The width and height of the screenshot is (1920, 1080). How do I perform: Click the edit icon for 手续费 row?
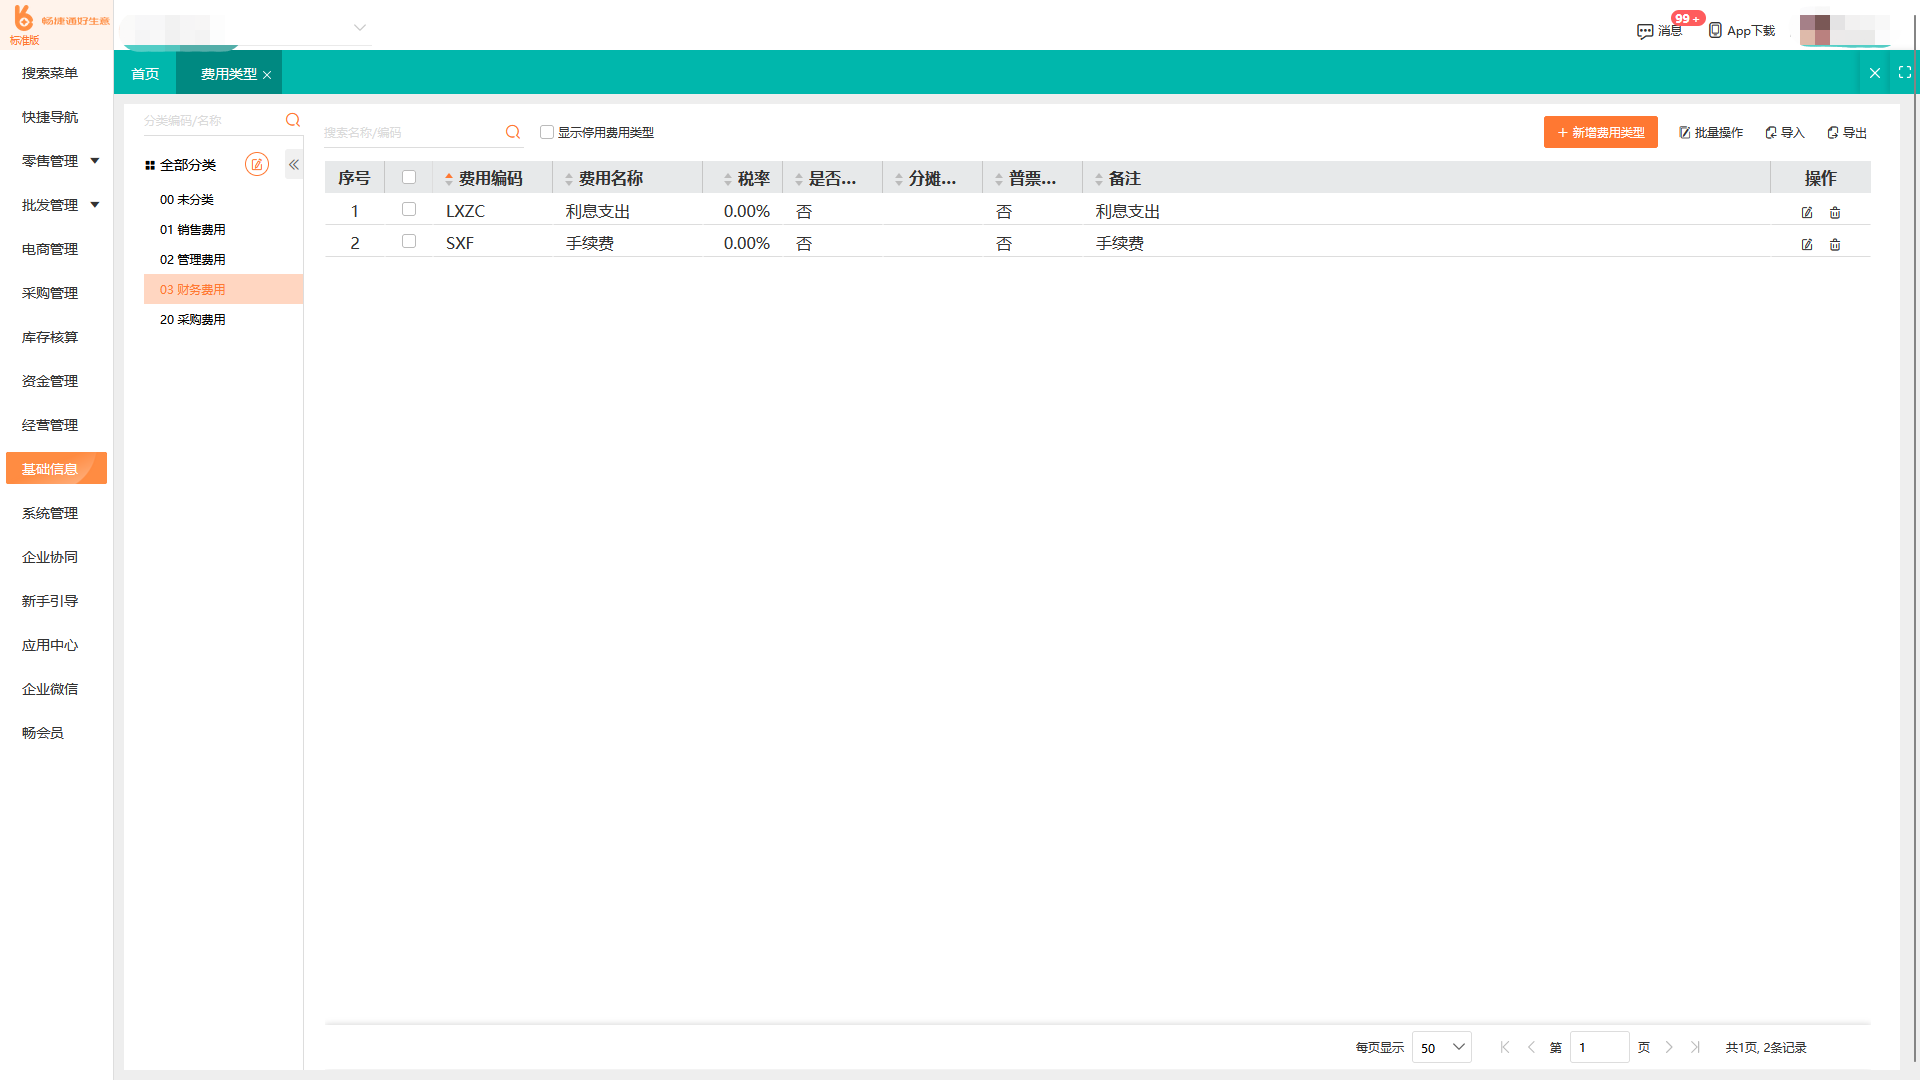tap(1807, 244)
